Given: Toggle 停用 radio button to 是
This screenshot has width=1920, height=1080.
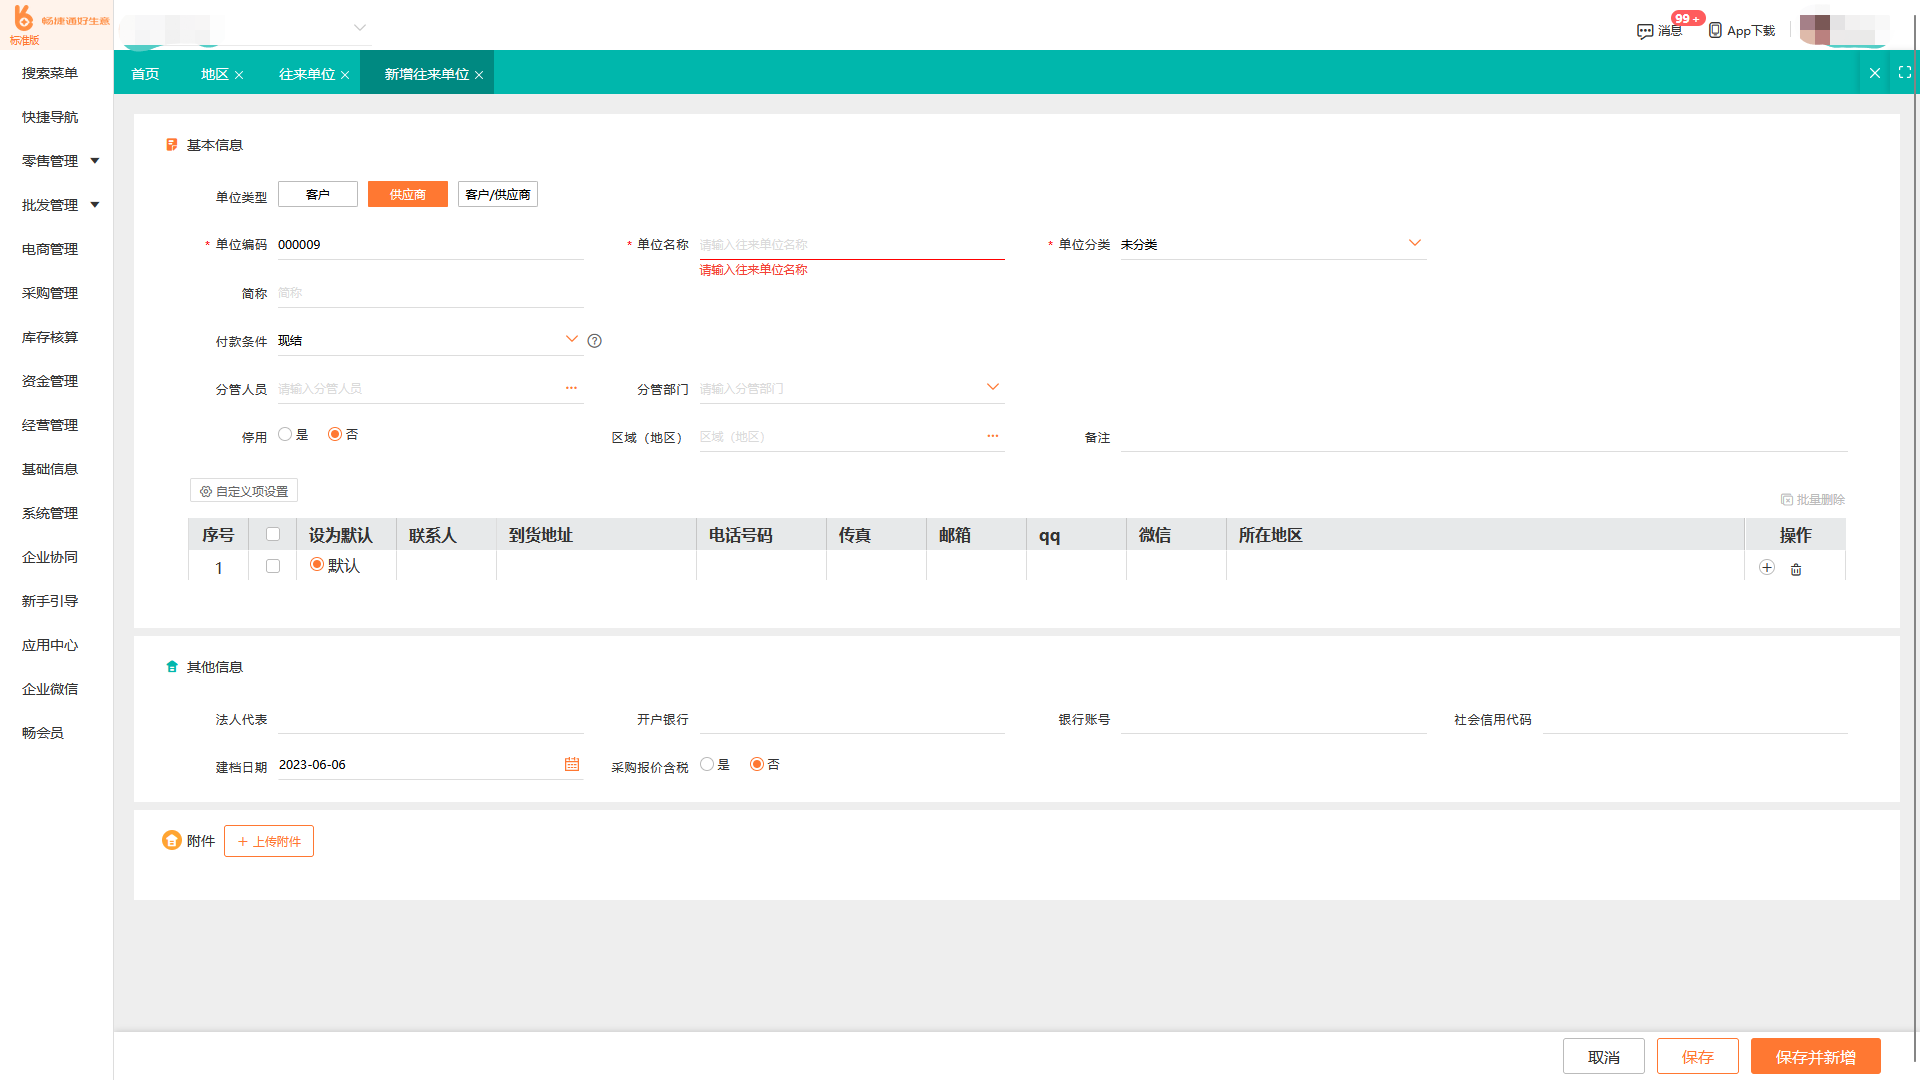Looking at the screenshot, I should (x=287, y=433).
